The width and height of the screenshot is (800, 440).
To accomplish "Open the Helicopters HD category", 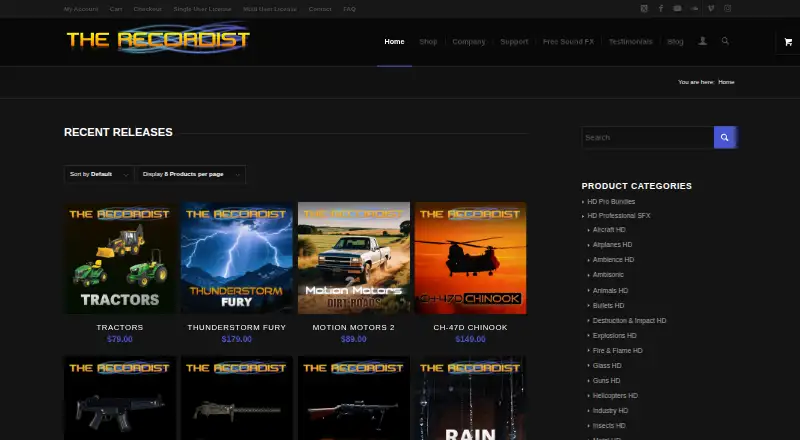I will coord(615,396).
